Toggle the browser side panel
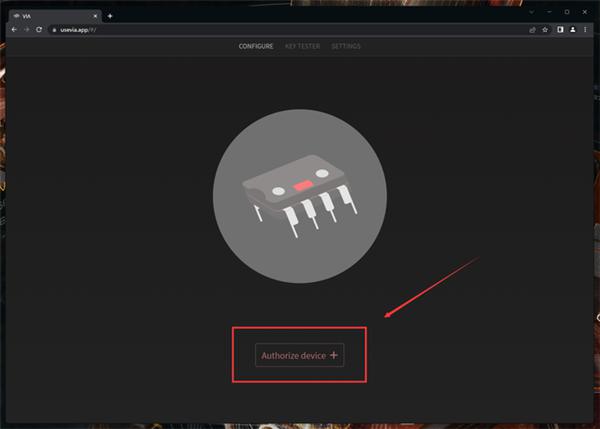 (x=559, y=30)
